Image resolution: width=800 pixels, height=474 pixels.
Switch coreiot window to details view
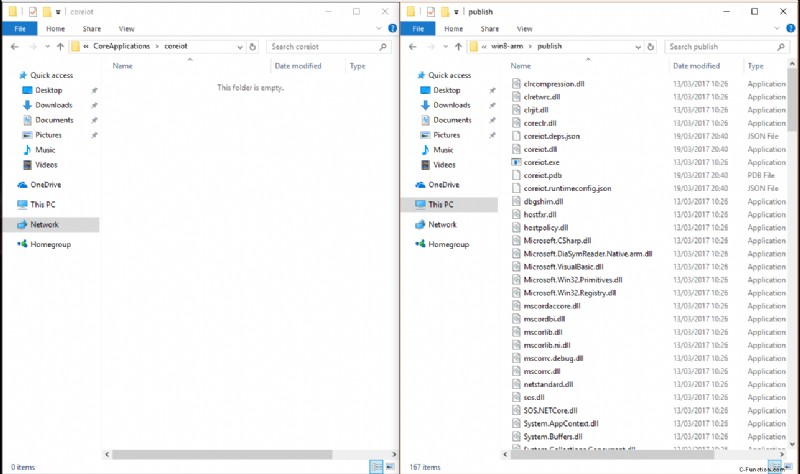click(x=376, y=466)
